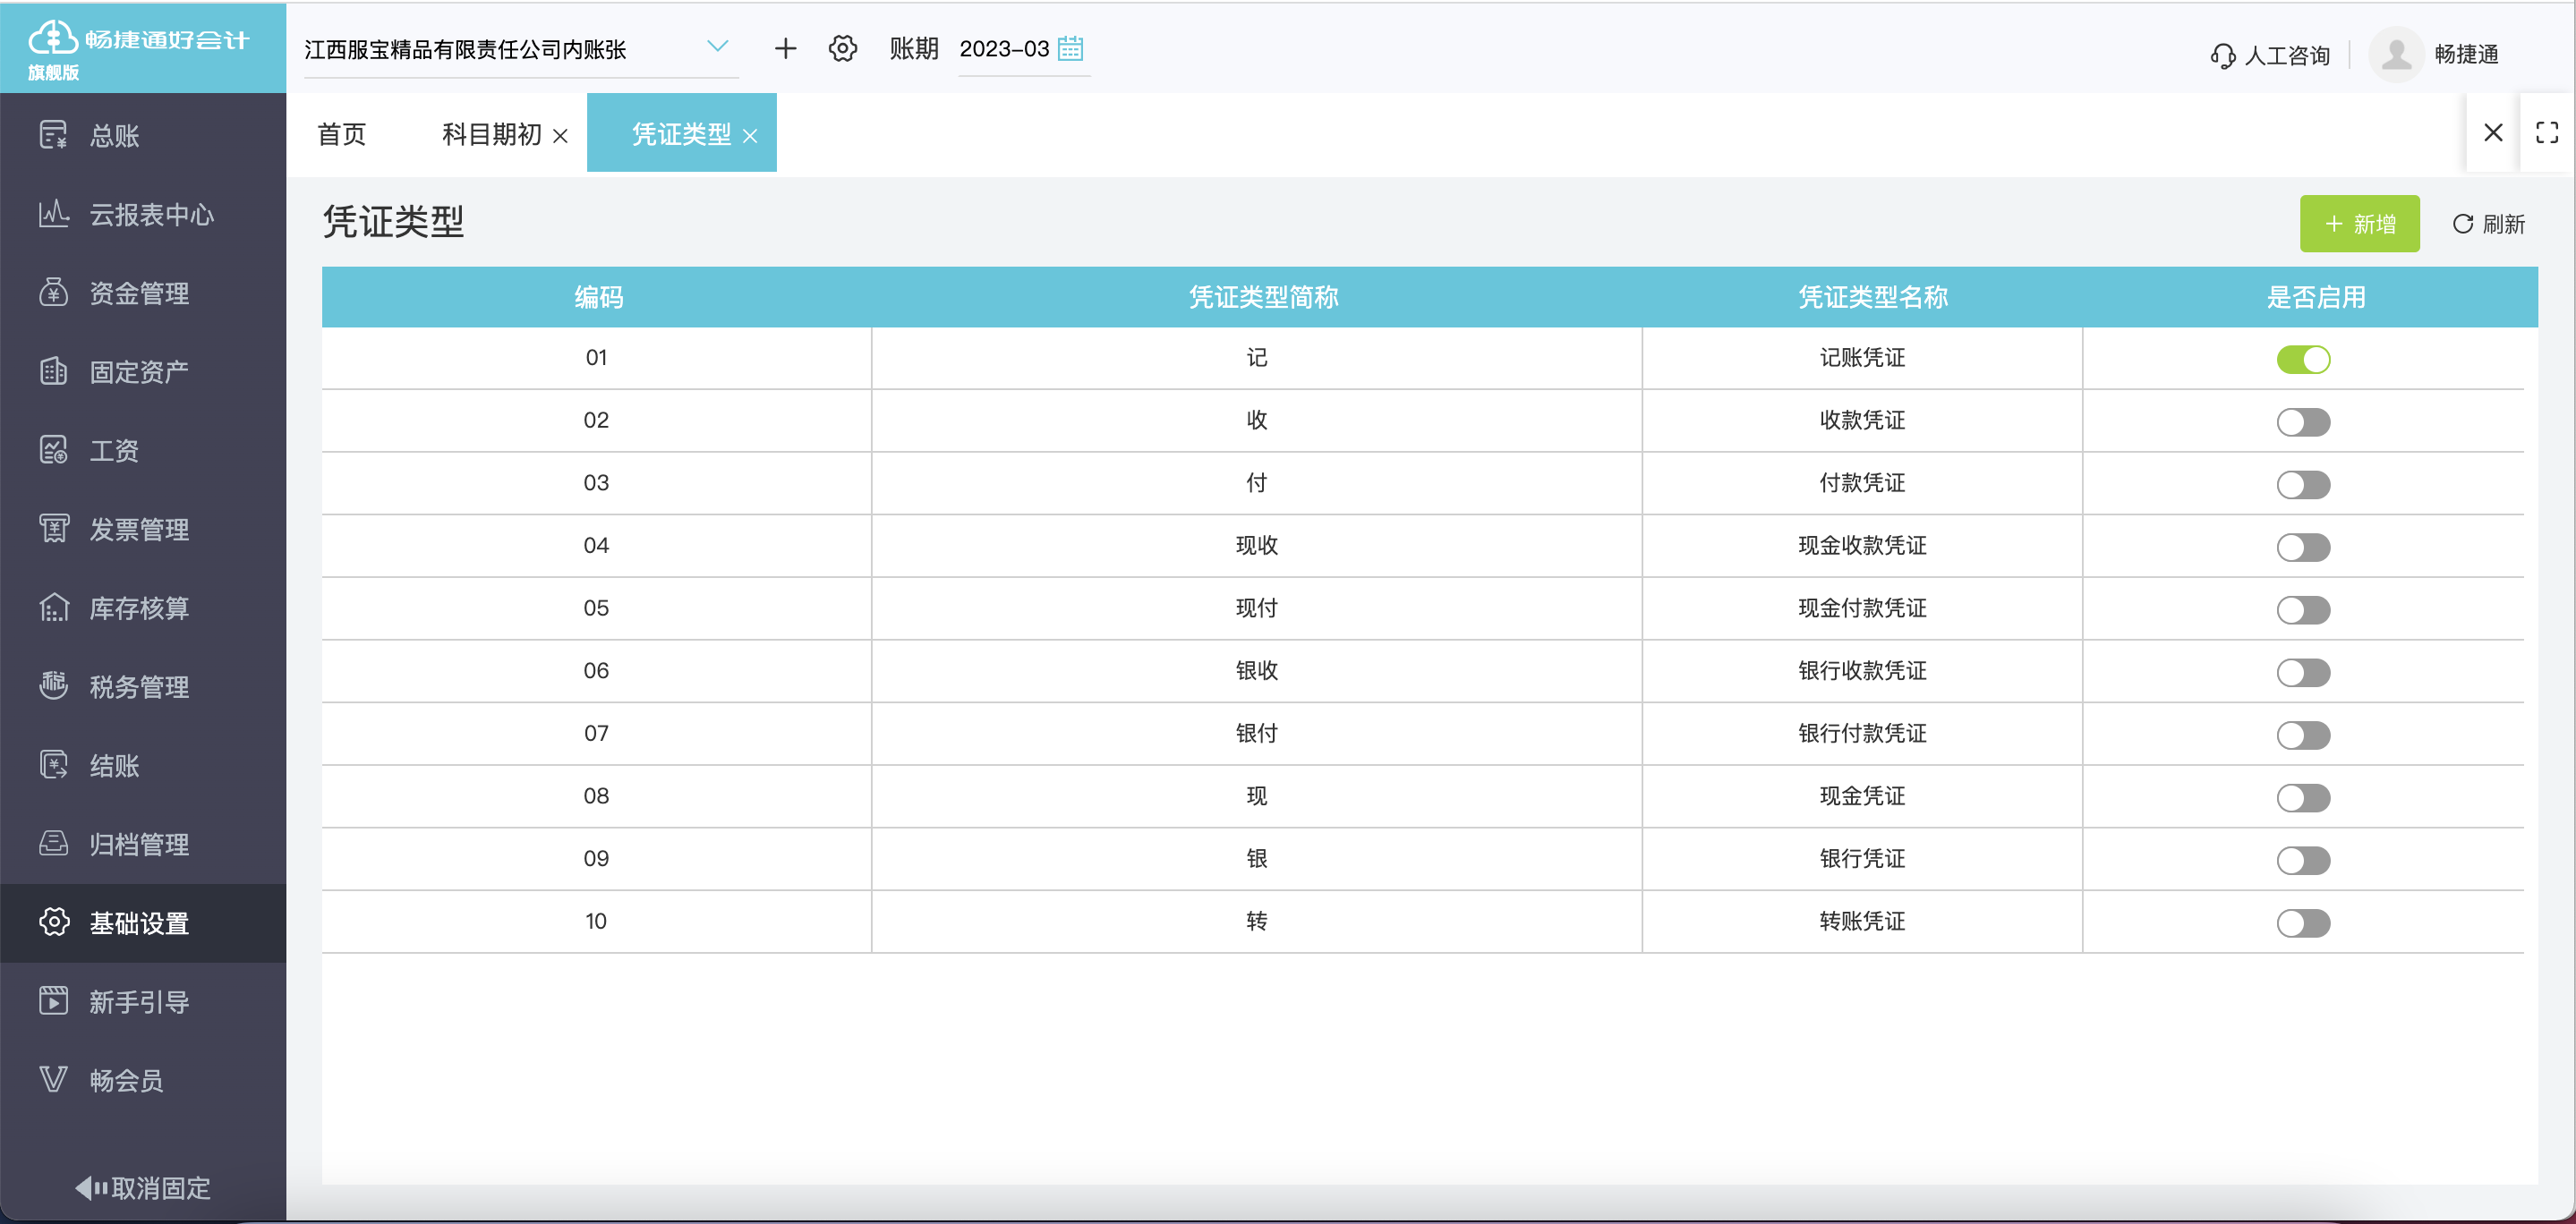Enable 收款凭证 toggle switch
The image size is (2576, 1224).
click(x=2303, y=421)
